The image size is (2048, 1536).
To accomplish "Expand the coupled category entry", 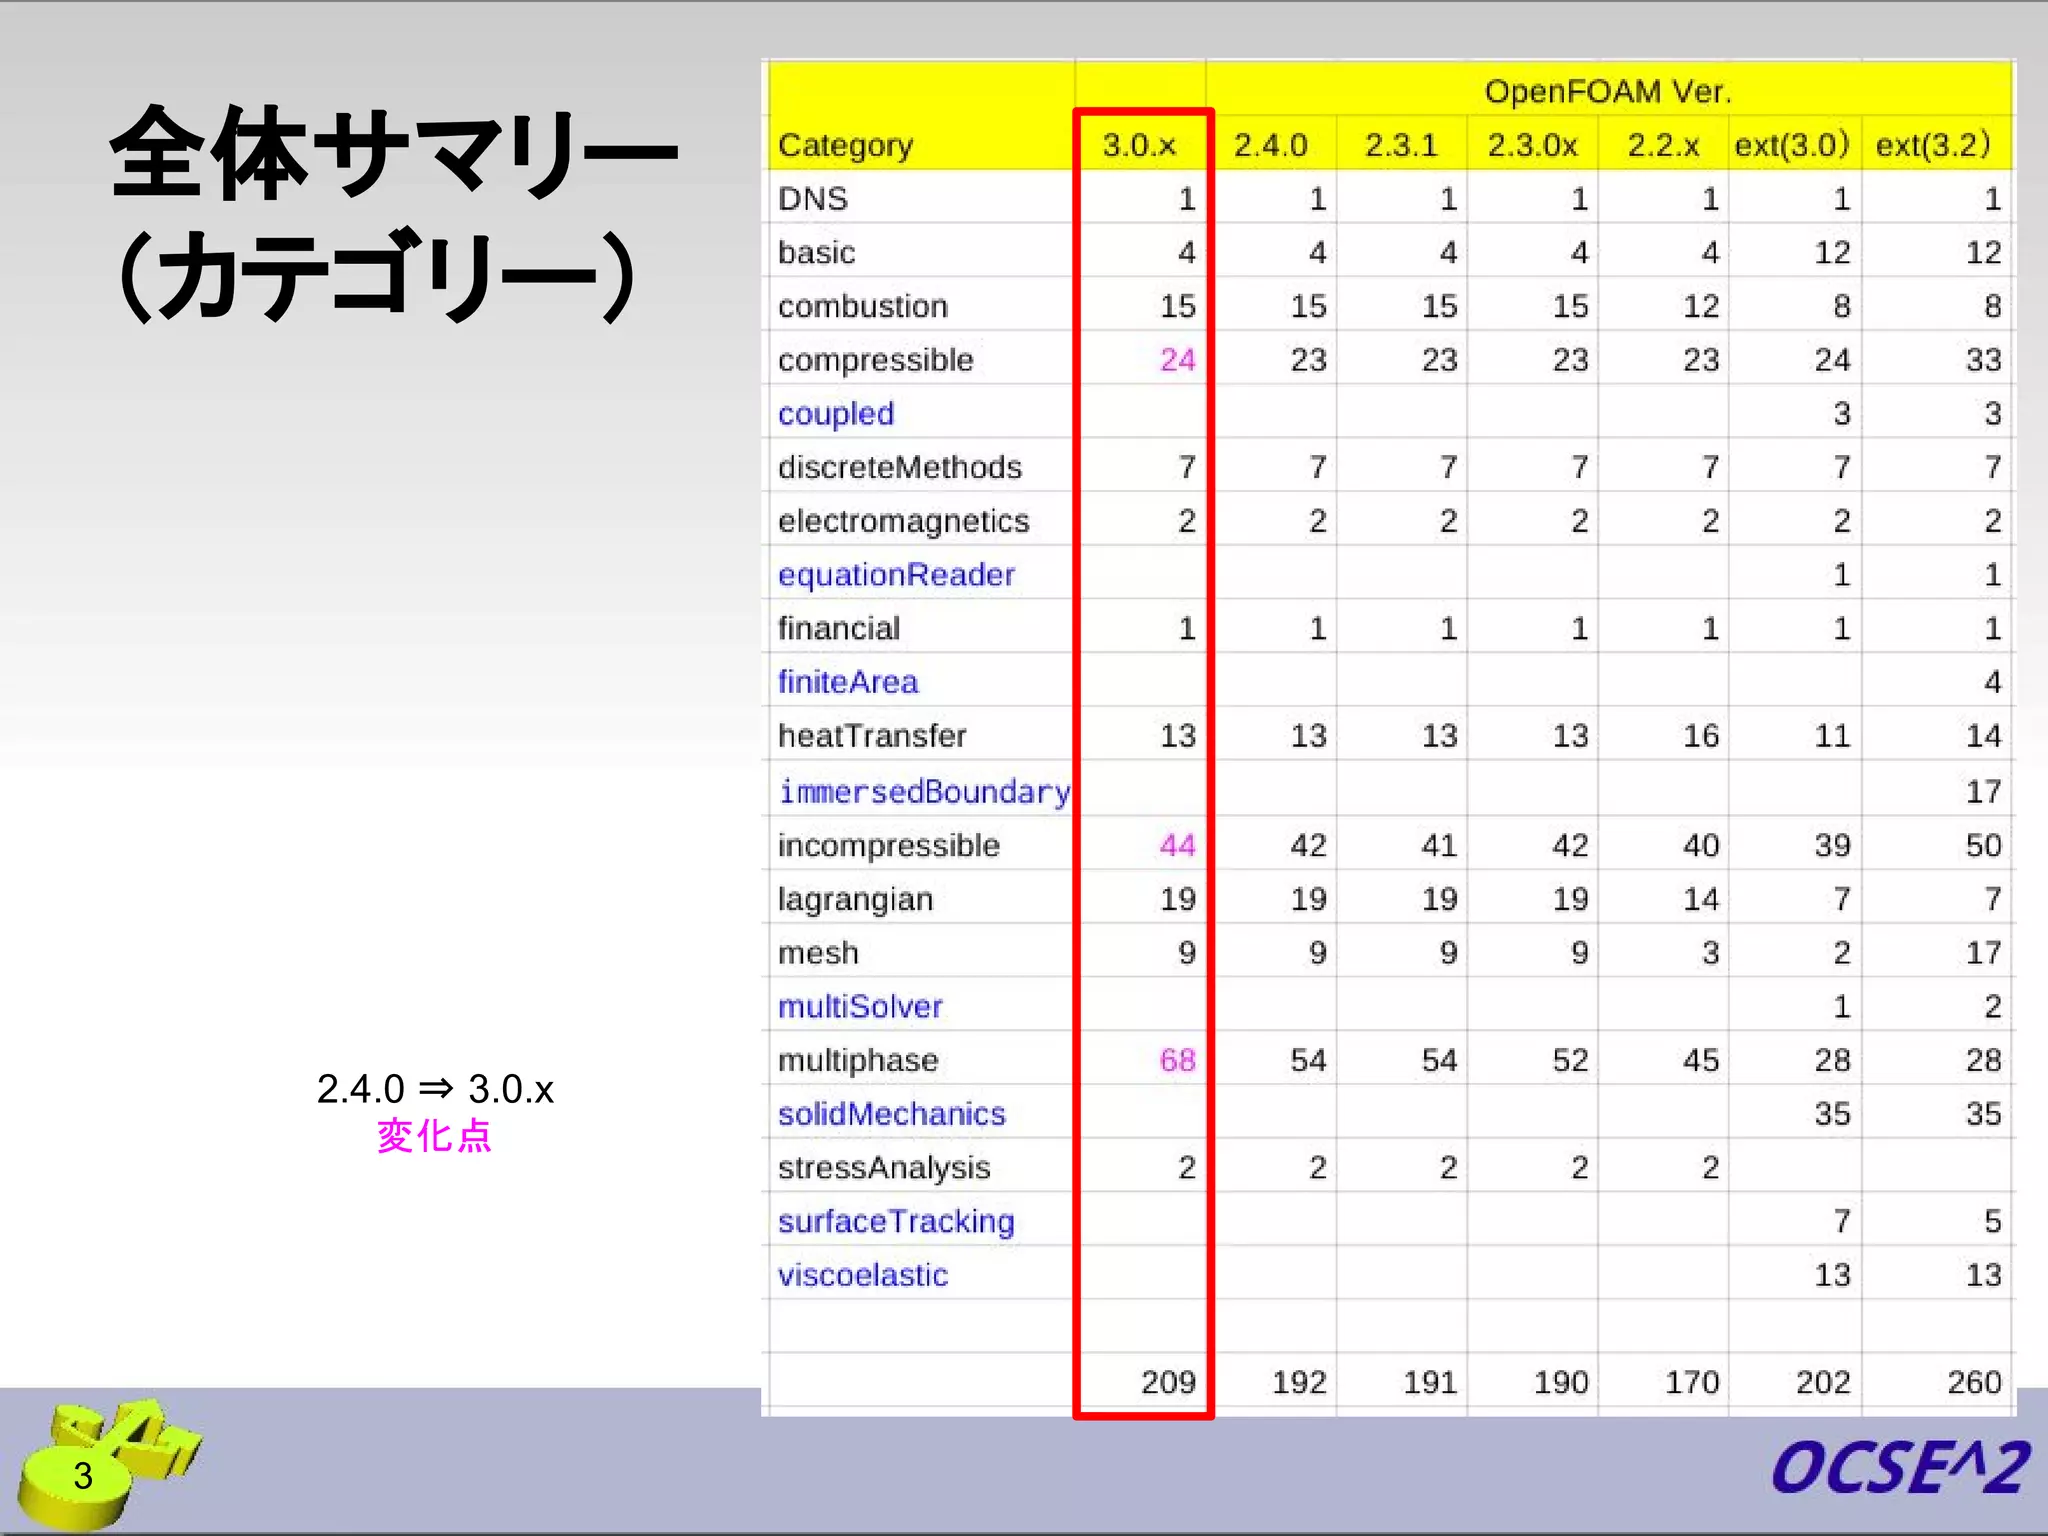I will [836, 413].
